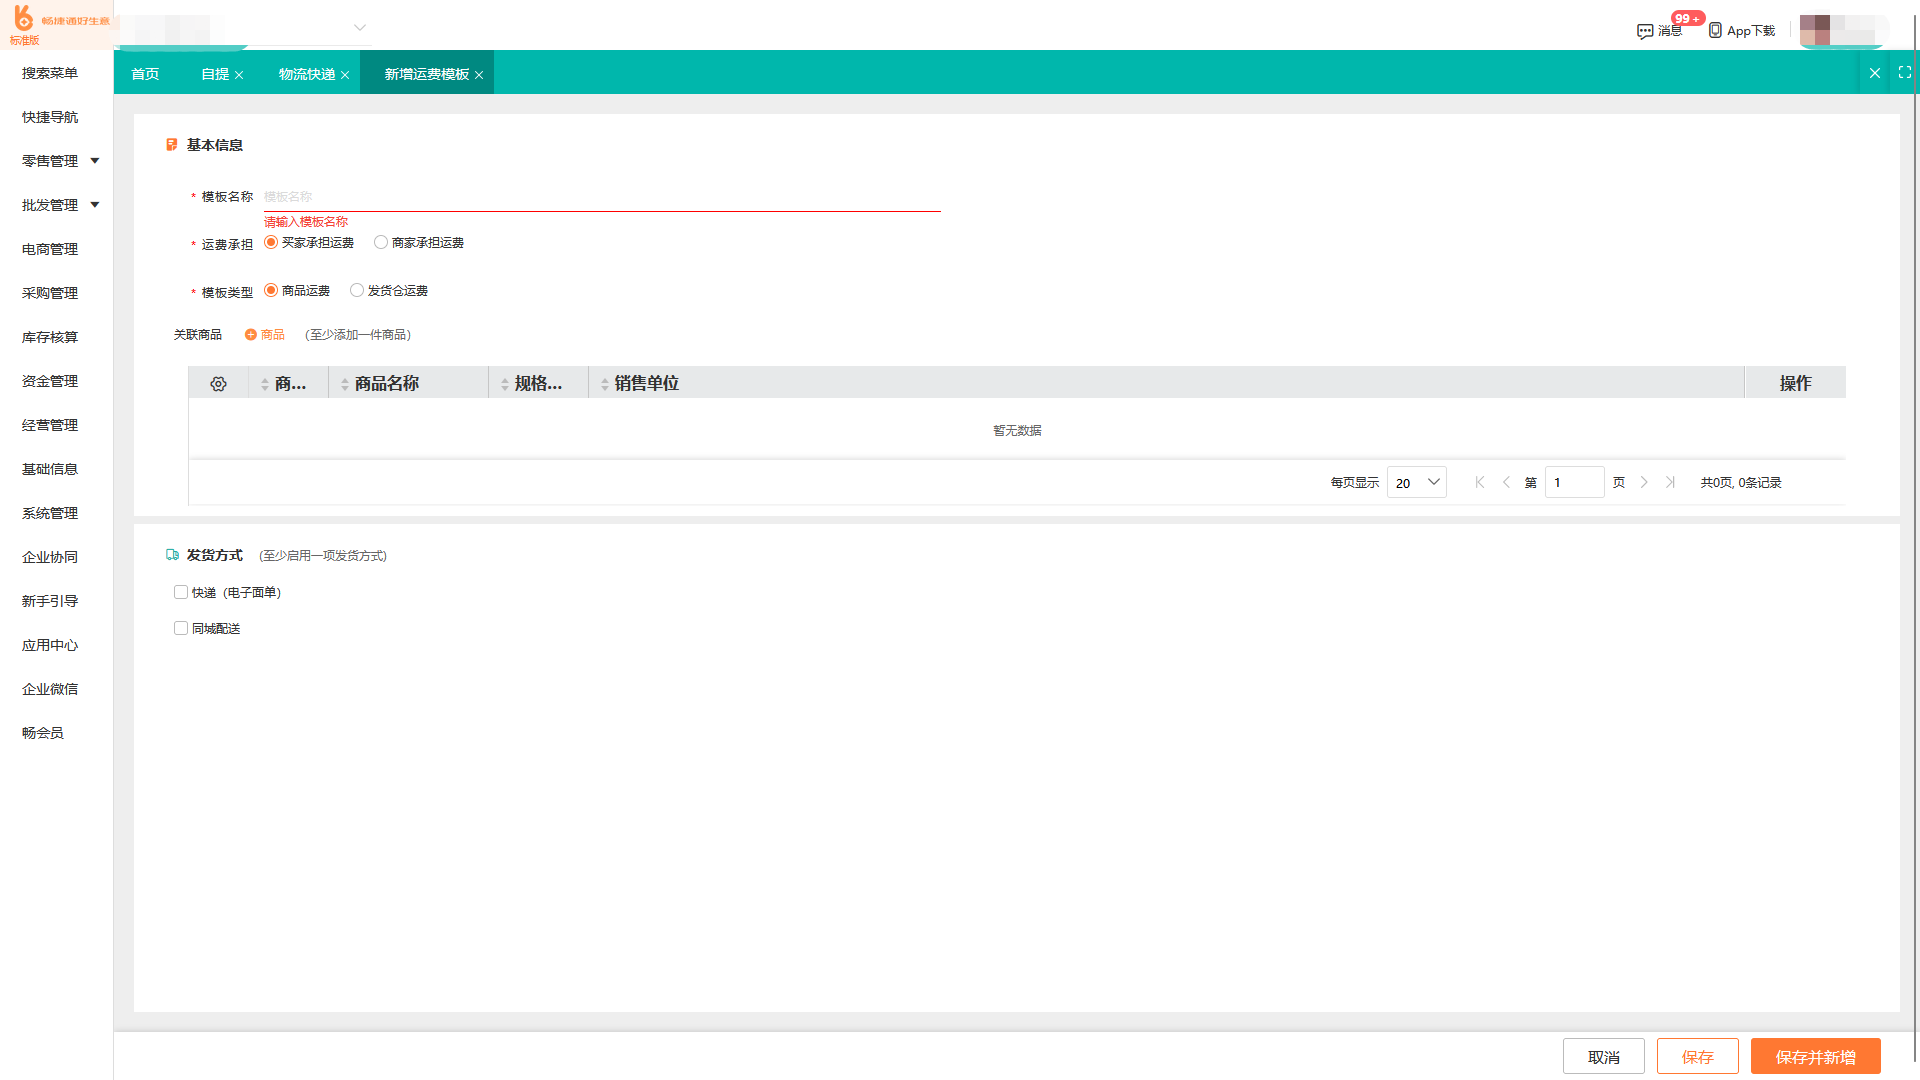Click the document icon next to 基本信息
Image resolution: width=1920 pixels, height=1080 pixels.
[173, 145]
